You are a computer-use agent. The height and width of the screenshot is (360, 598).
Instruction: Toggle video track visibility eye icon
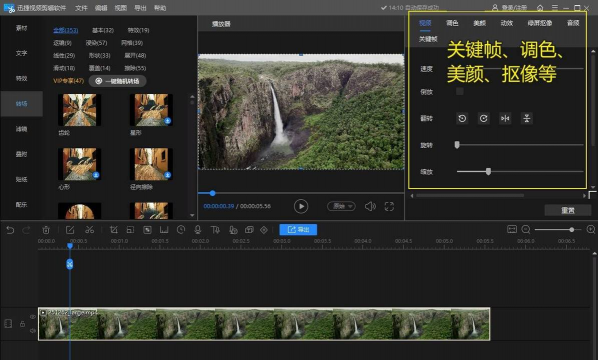pos(33,317)
